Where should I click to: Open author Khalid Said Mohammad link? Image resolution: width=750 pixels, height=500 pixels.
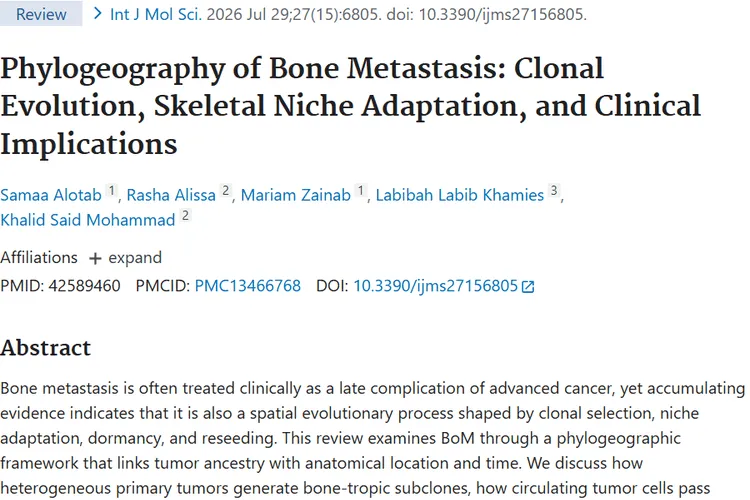88,220
